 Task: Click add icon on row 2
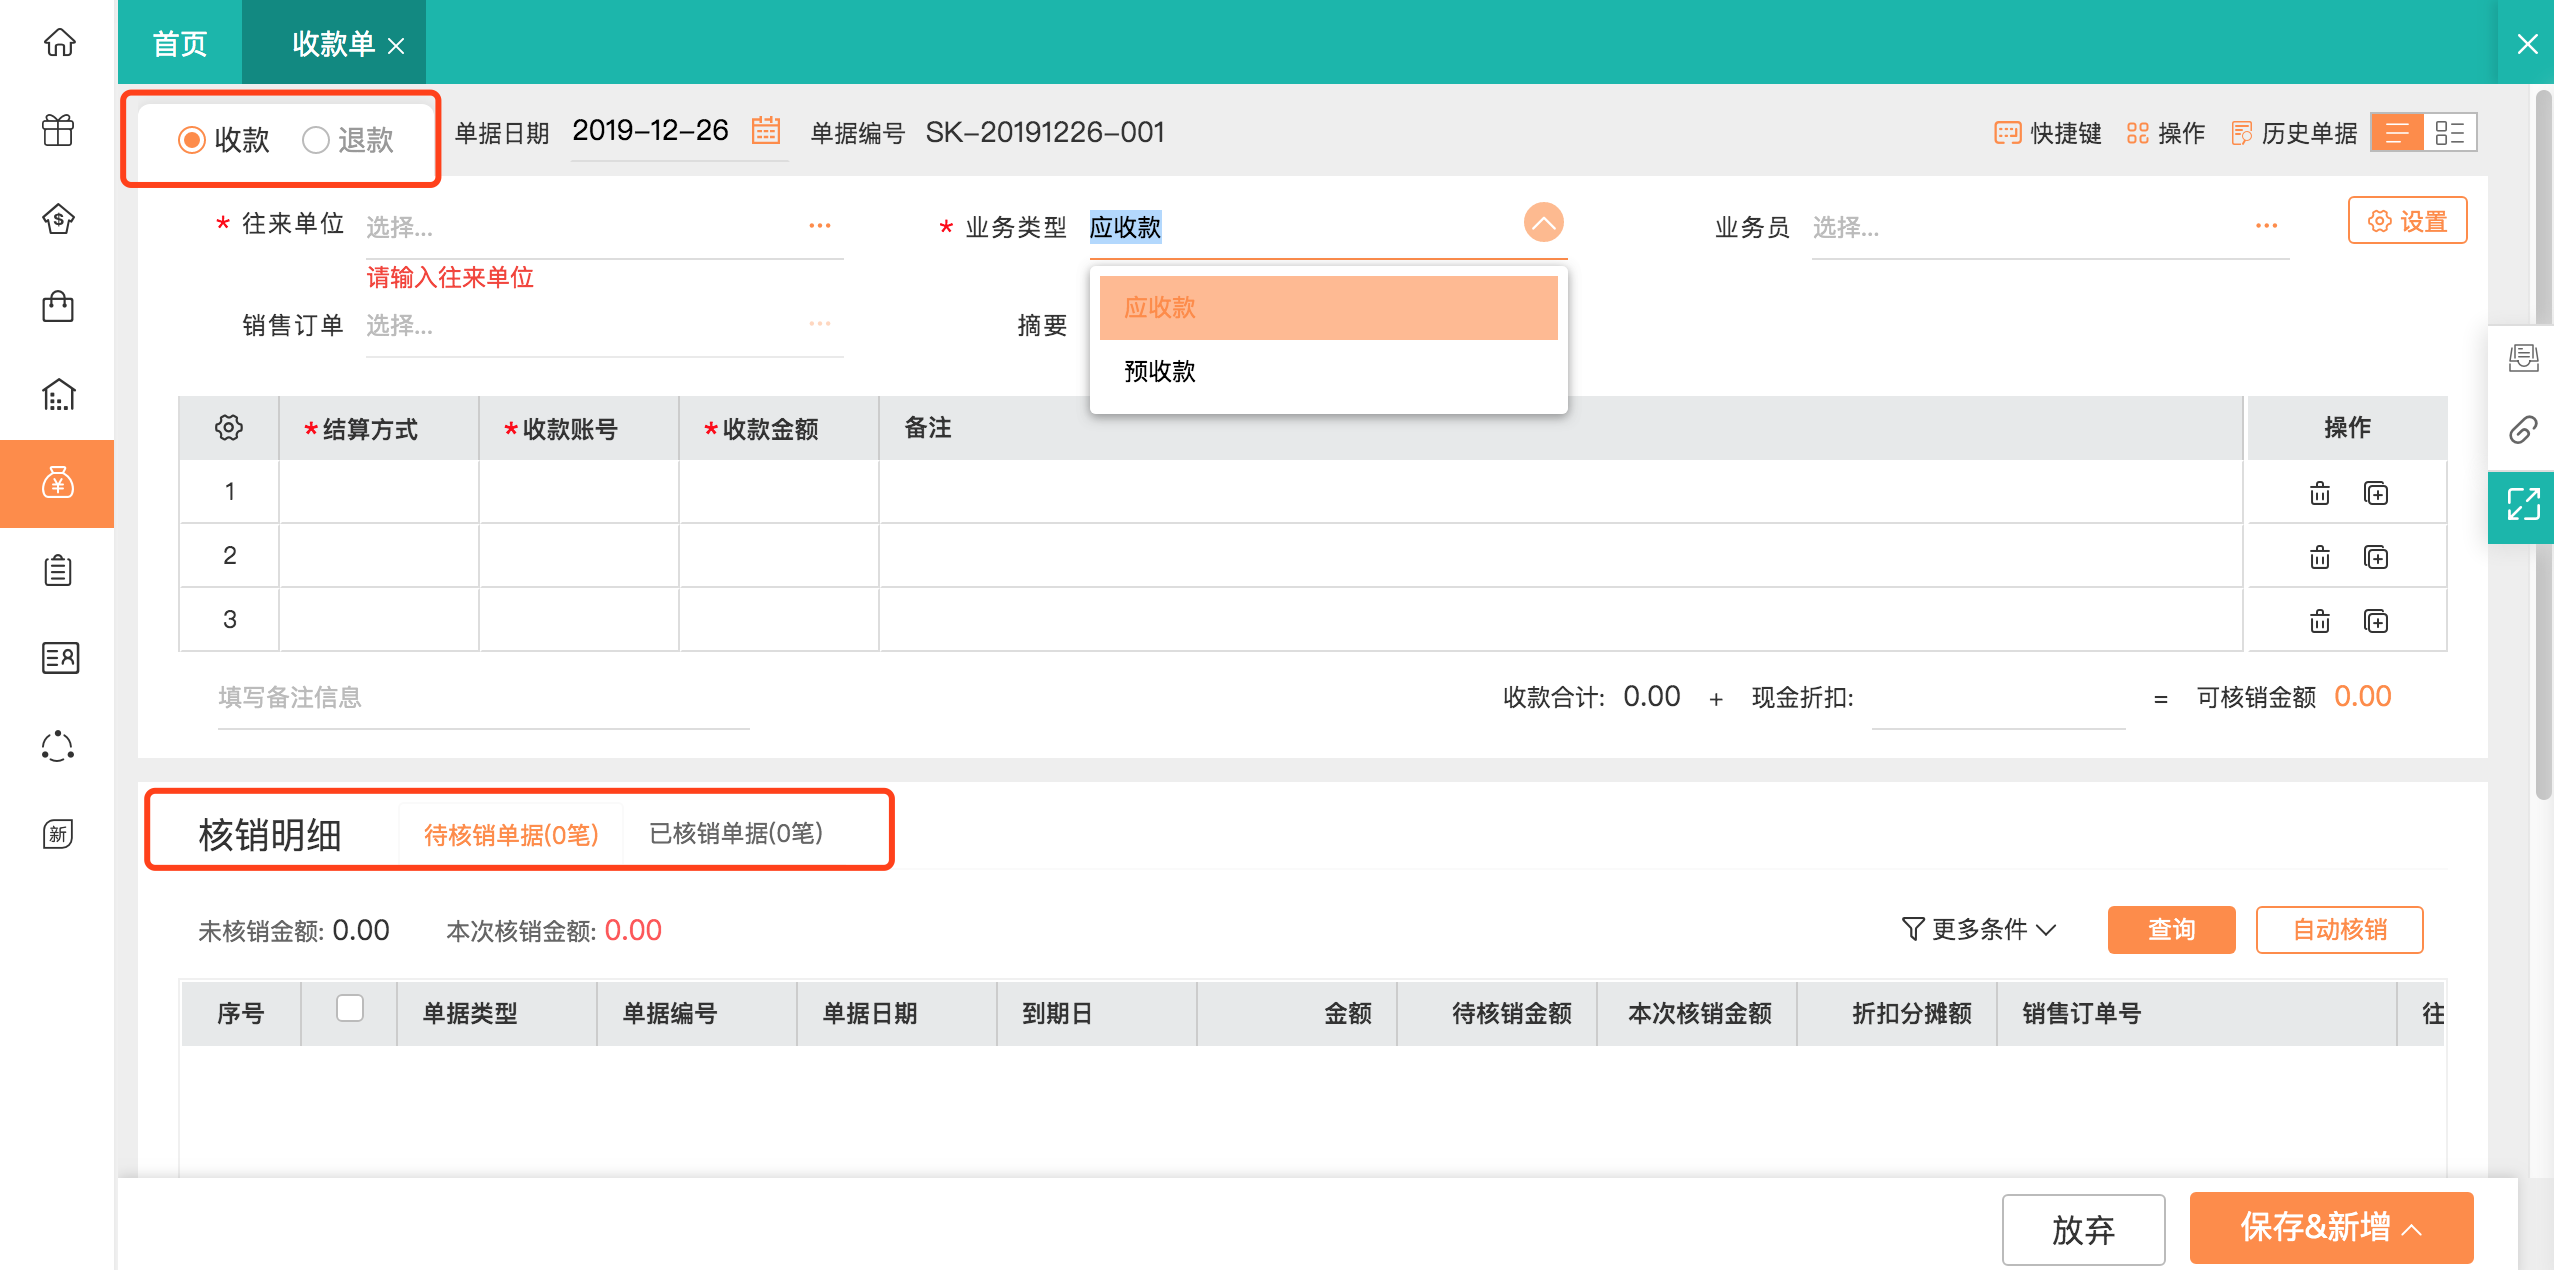point(2376,555)
